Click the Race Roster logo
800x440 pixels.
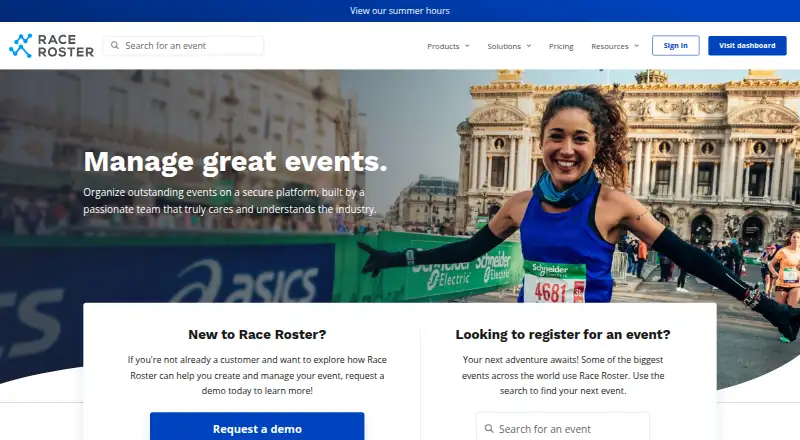(52, 46)
